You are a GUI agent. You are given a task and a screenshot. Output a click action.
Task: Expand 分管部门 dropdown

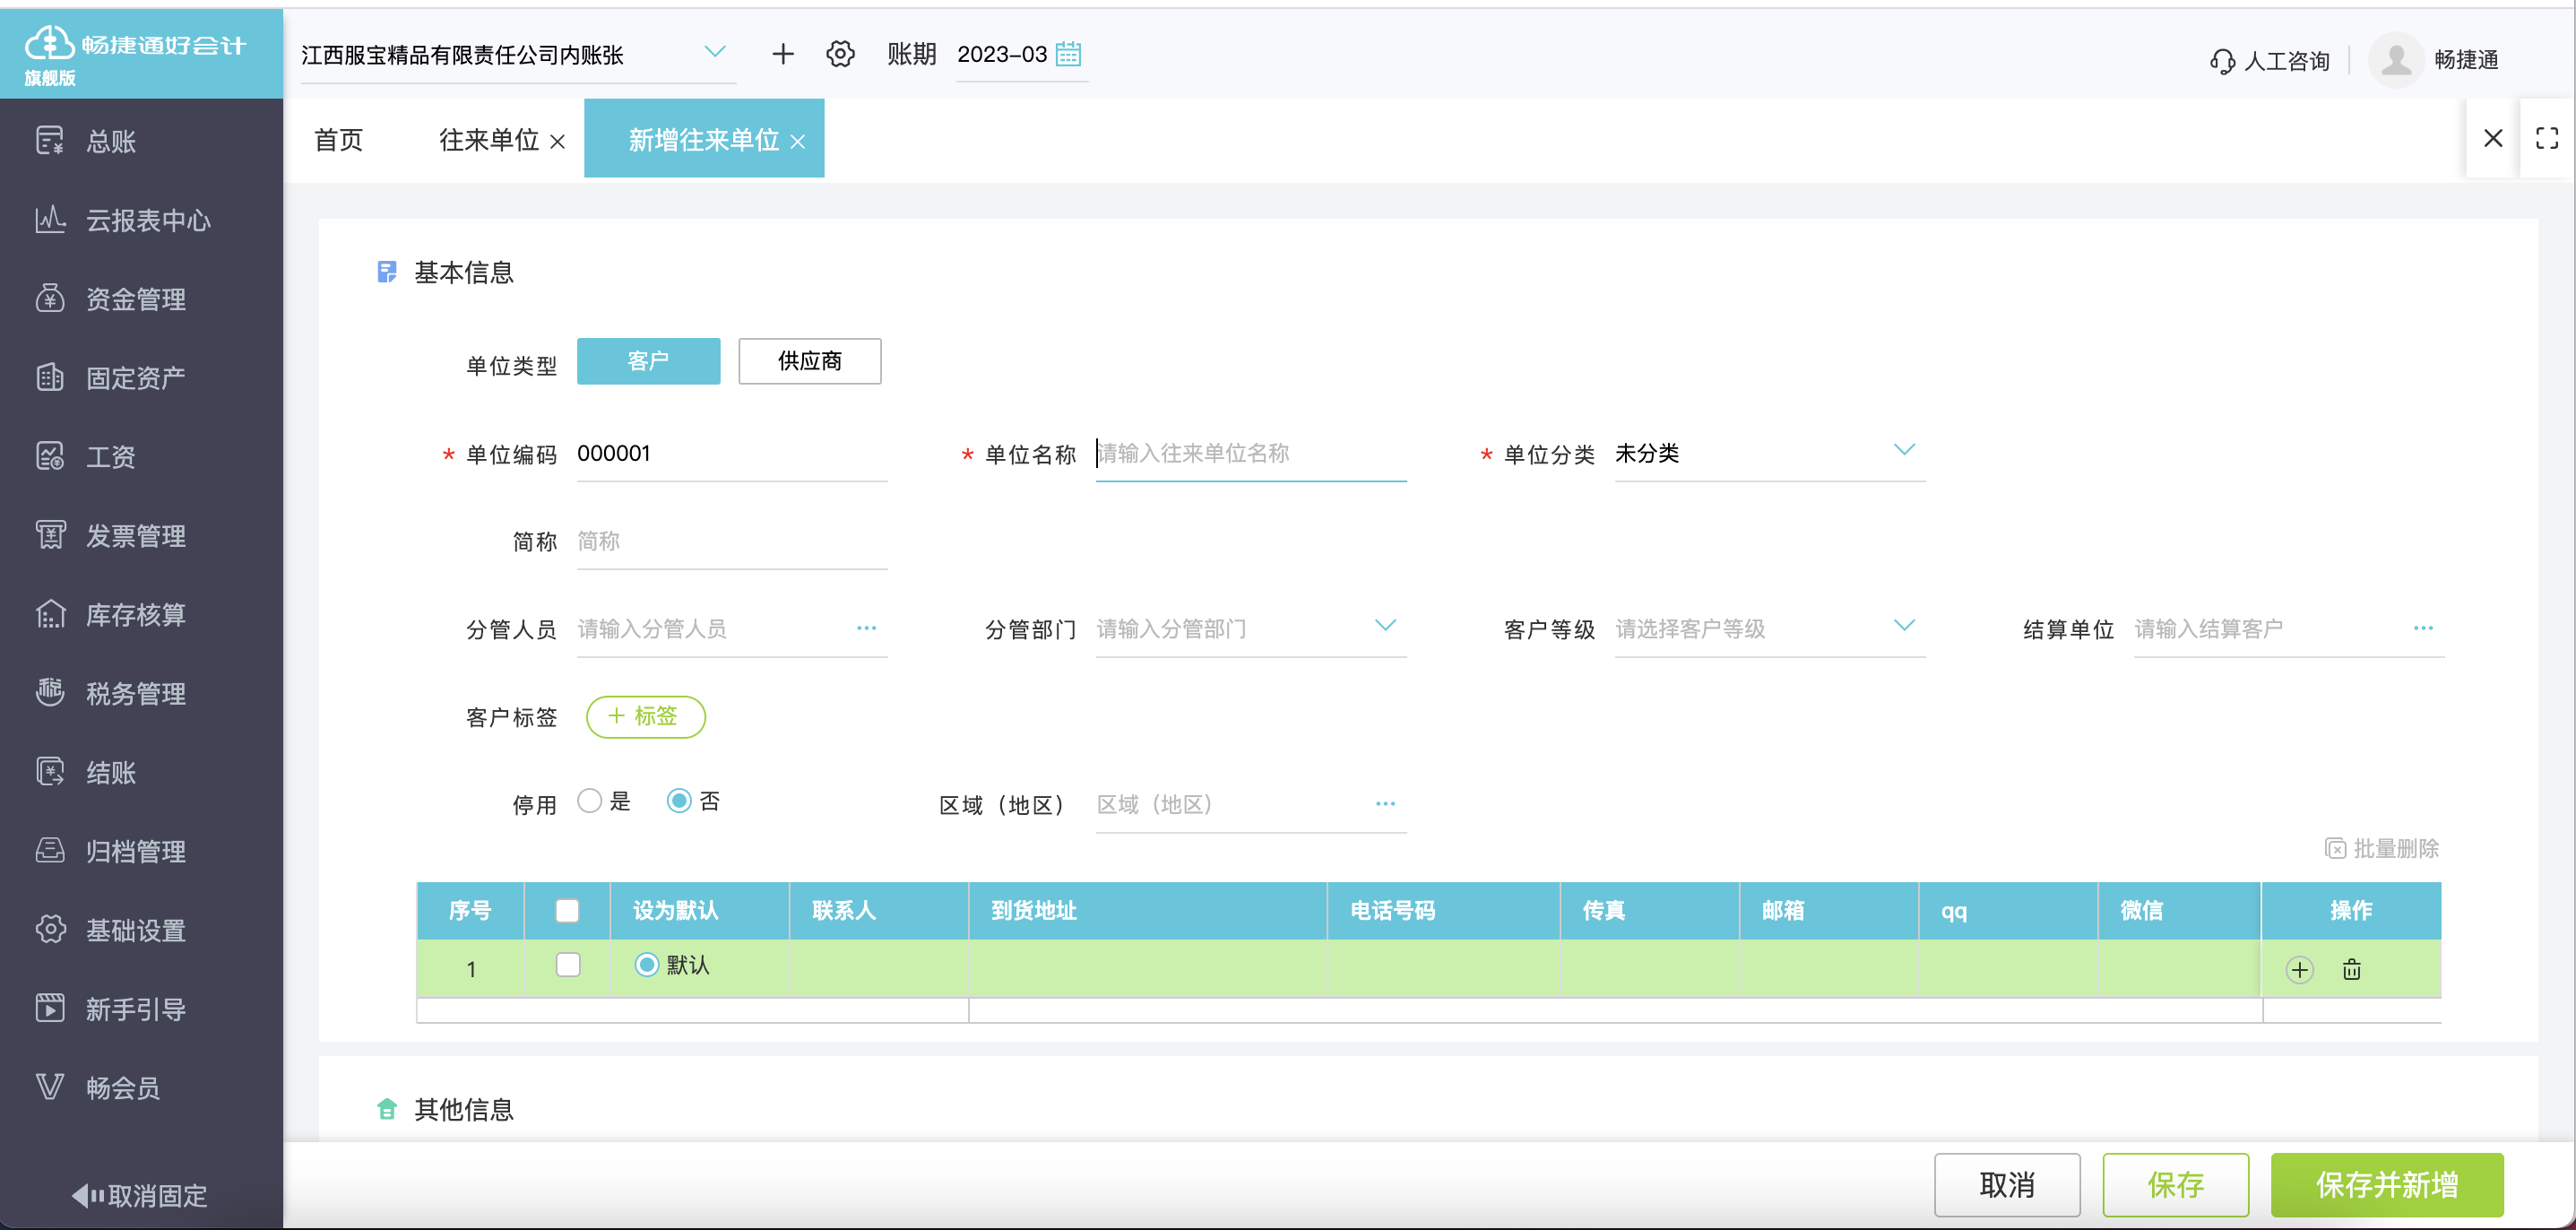[x=1388, y=629]
